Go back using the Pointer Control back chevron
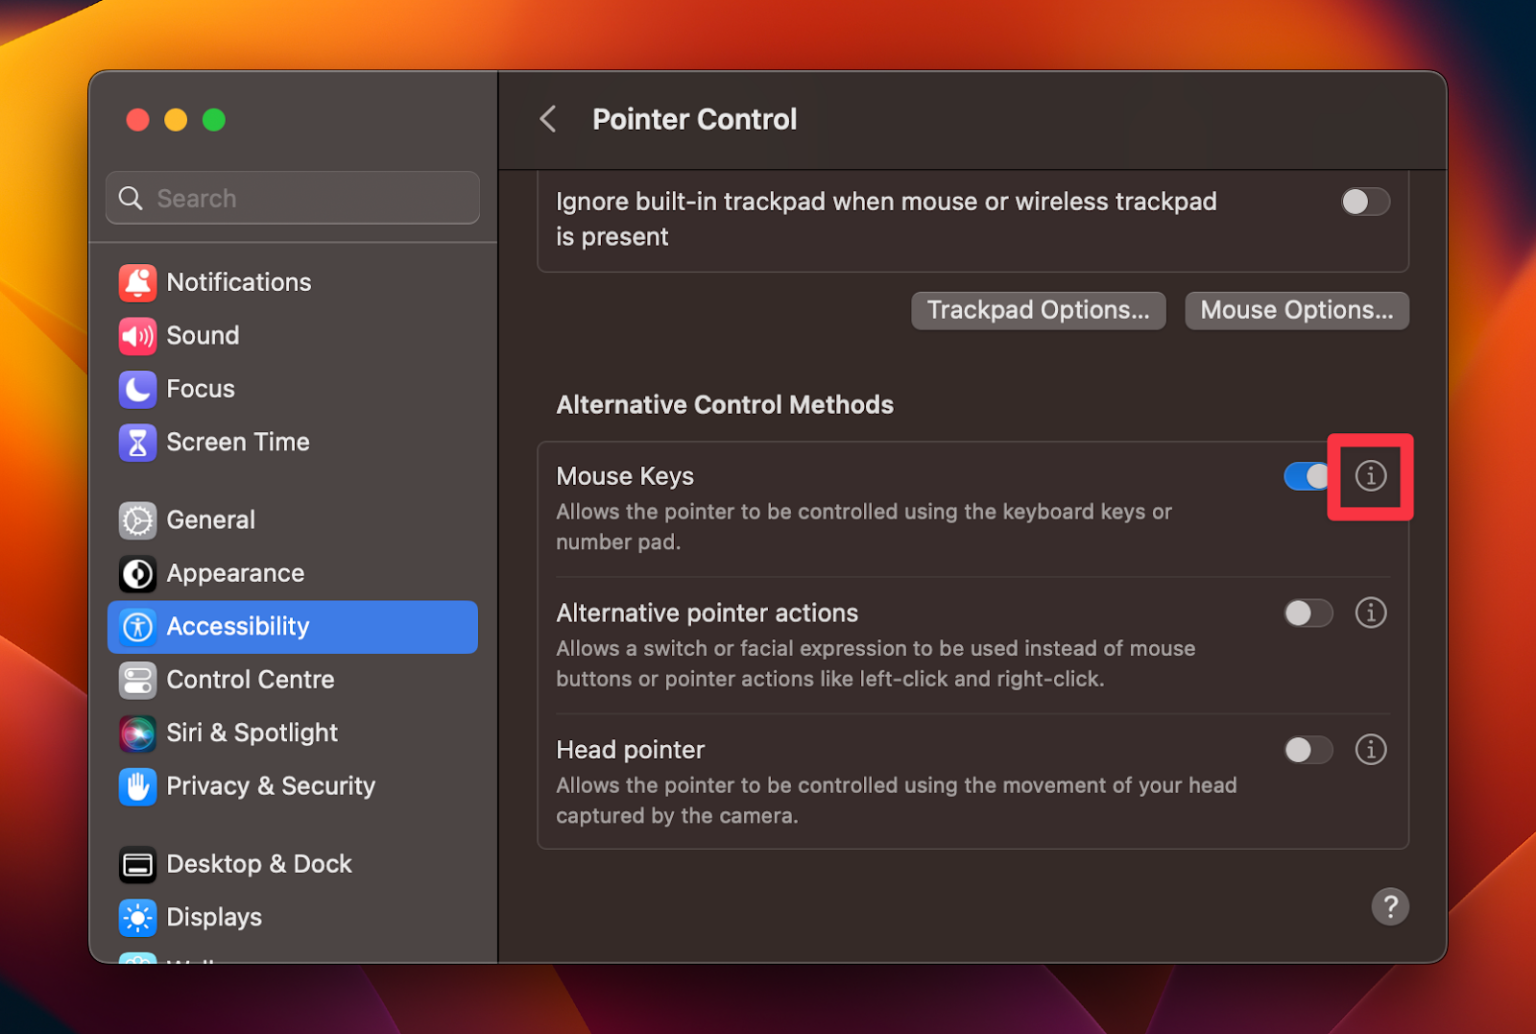Viewport: 1536px width, 1034px height. [x=547, y=118]
